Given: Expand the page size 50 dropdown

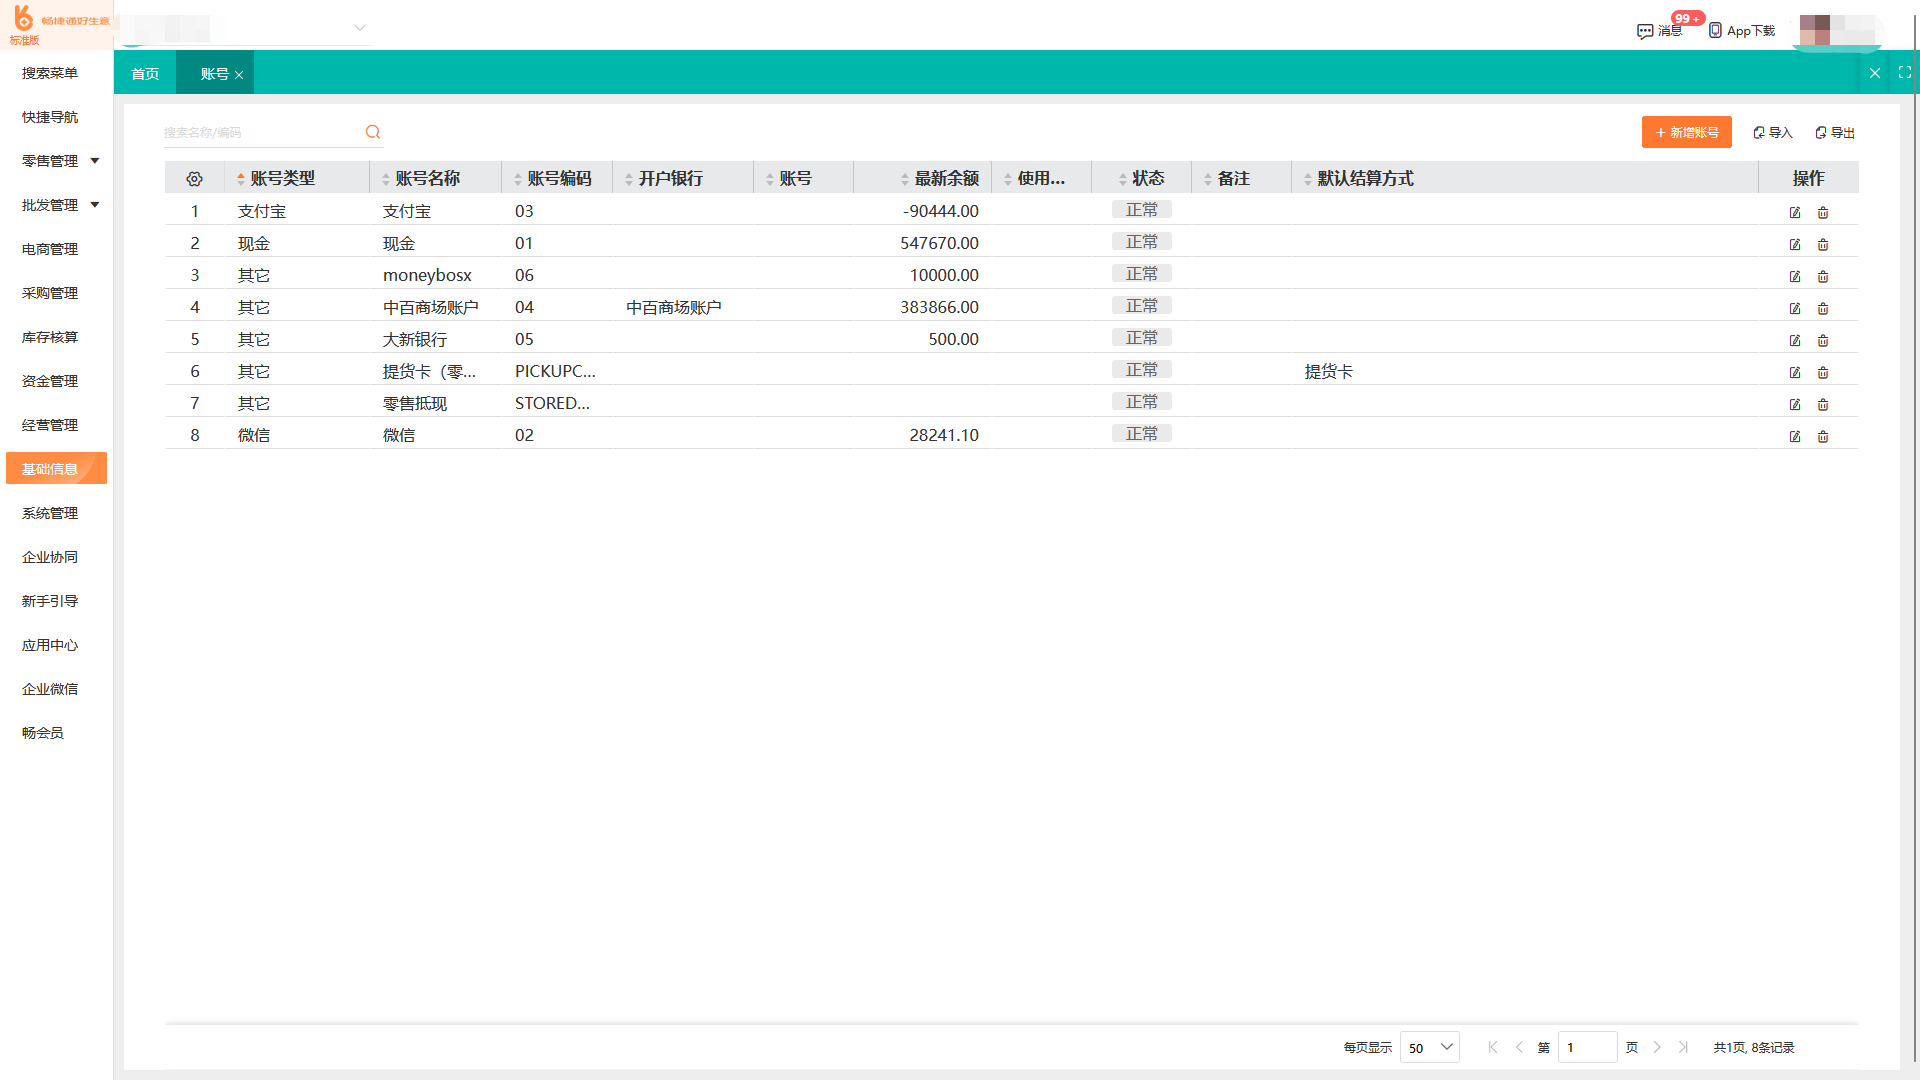Looking at the screenshot, I should [x=1428, y=1047].
